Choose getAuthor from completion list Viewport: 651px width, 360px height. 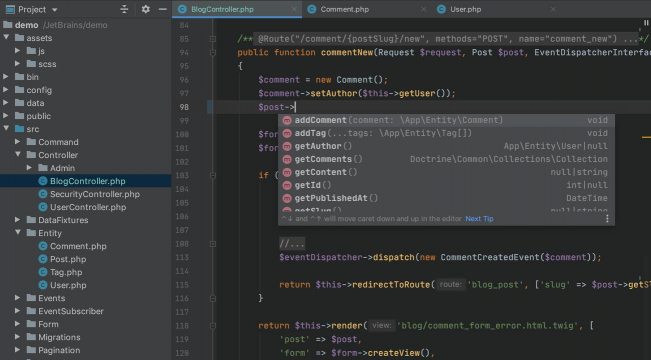pos(446,146)
